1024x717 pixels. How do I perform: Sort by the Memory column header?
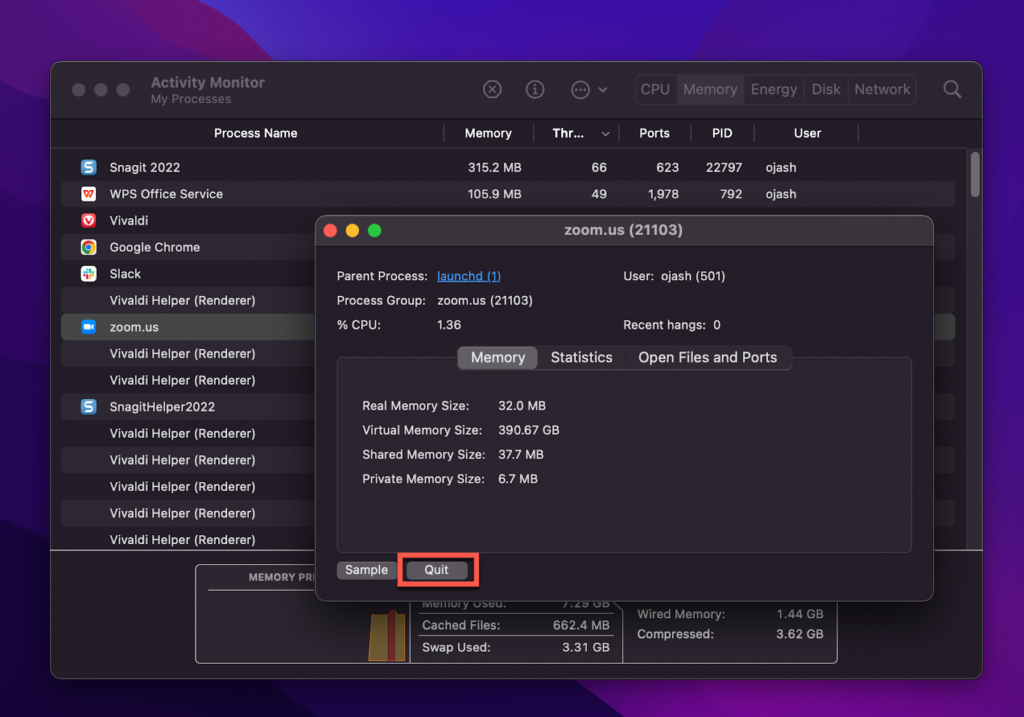coord(488,133)
